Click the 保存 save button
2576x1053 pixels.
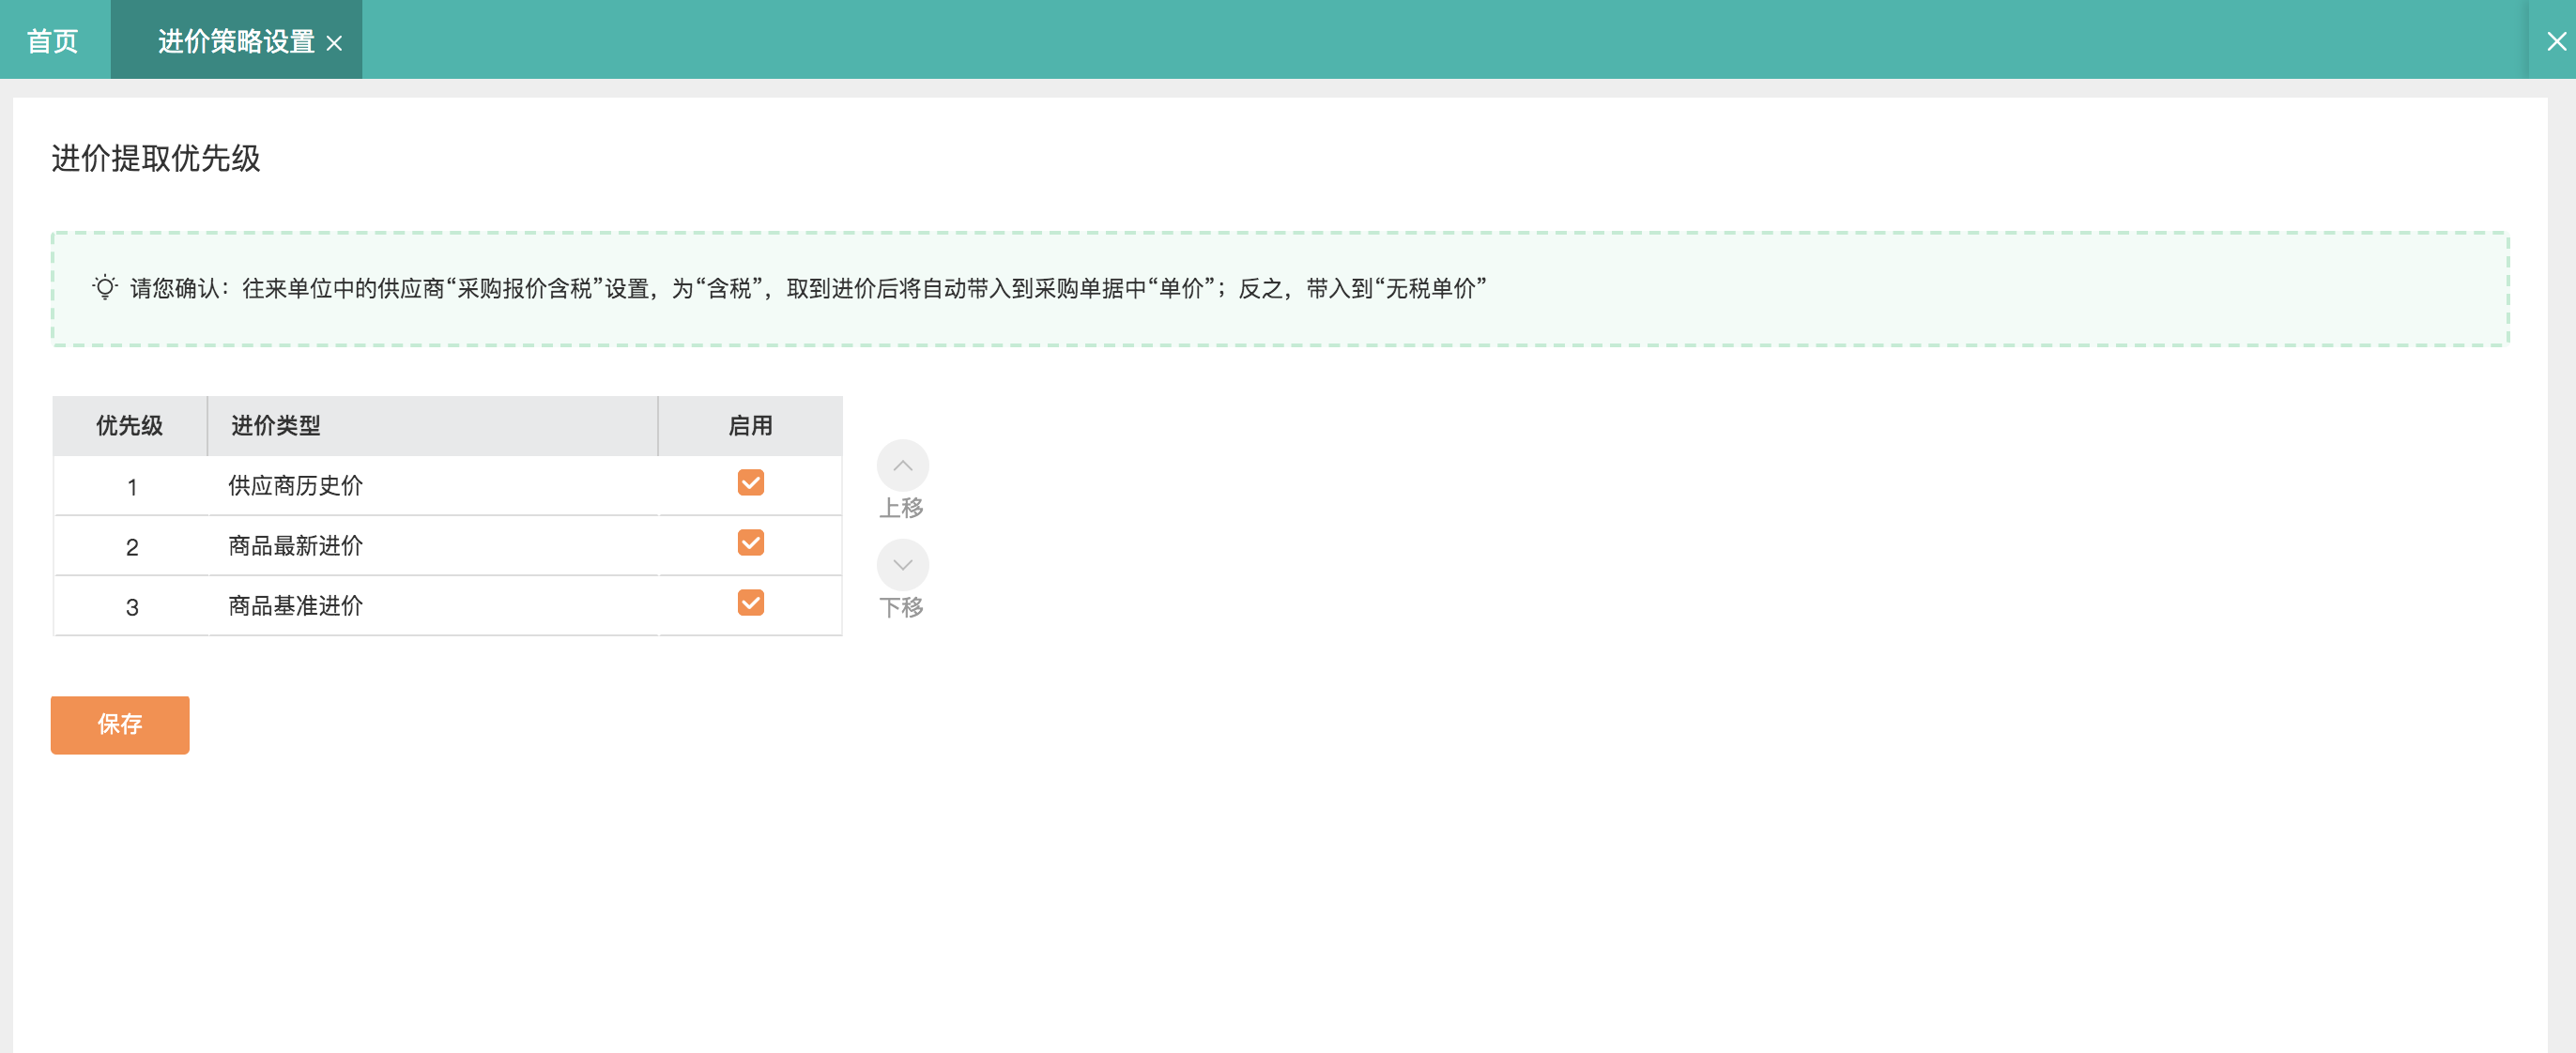click(x=120, y=725)
